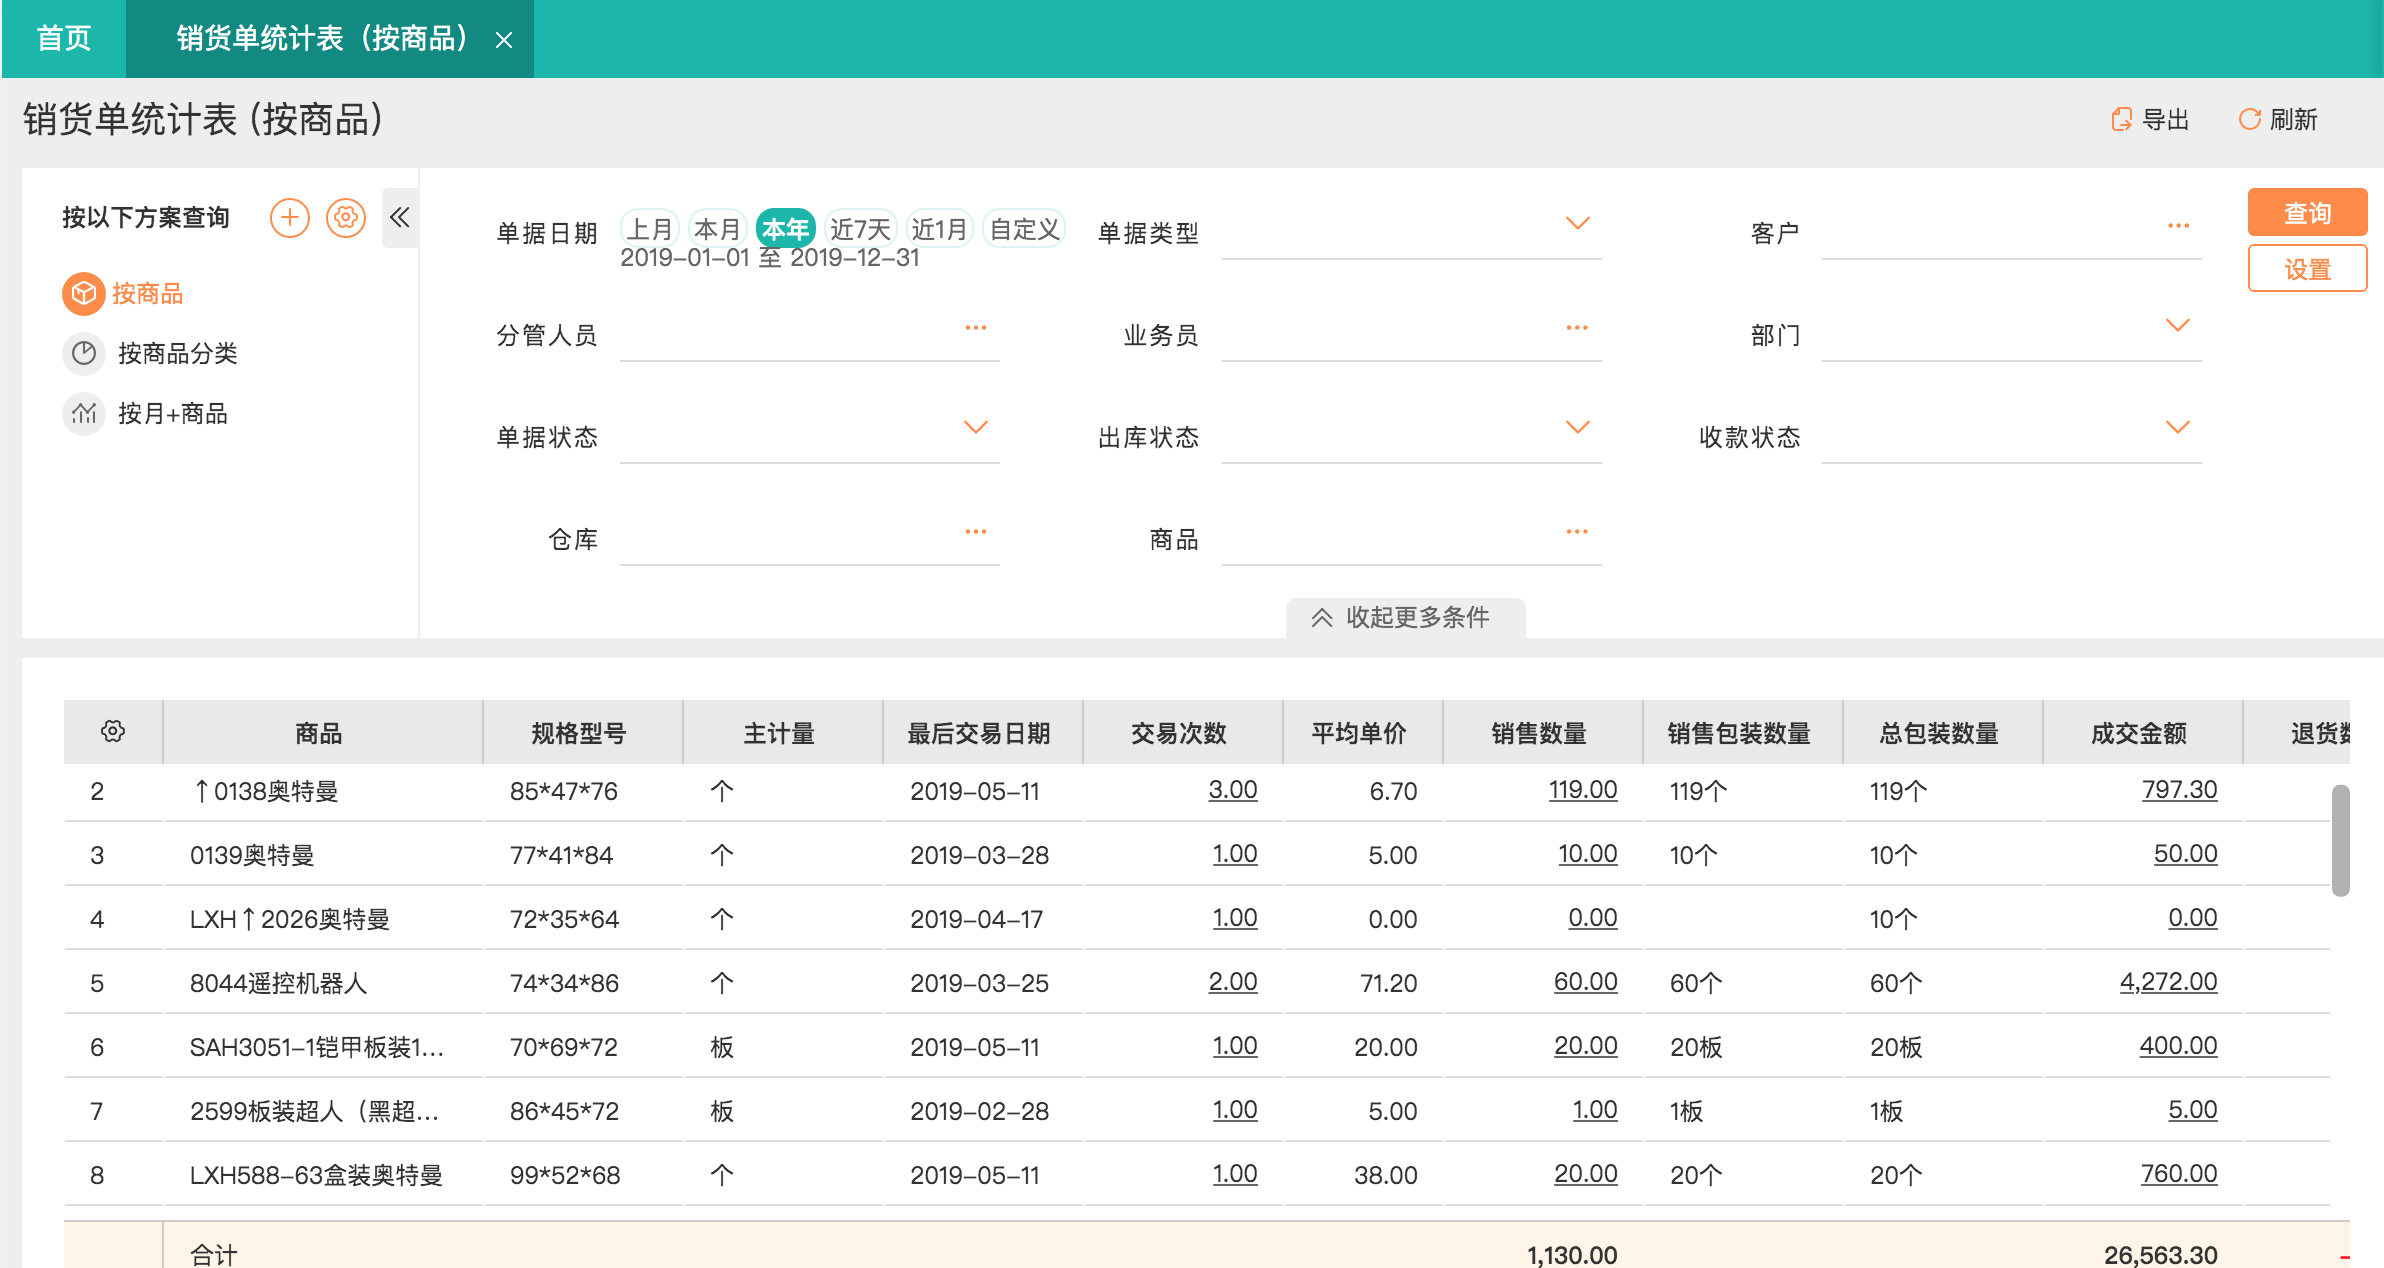
Task: Click the add scheme plus icon
Action: pyautogui.click(x=290, y=219)
